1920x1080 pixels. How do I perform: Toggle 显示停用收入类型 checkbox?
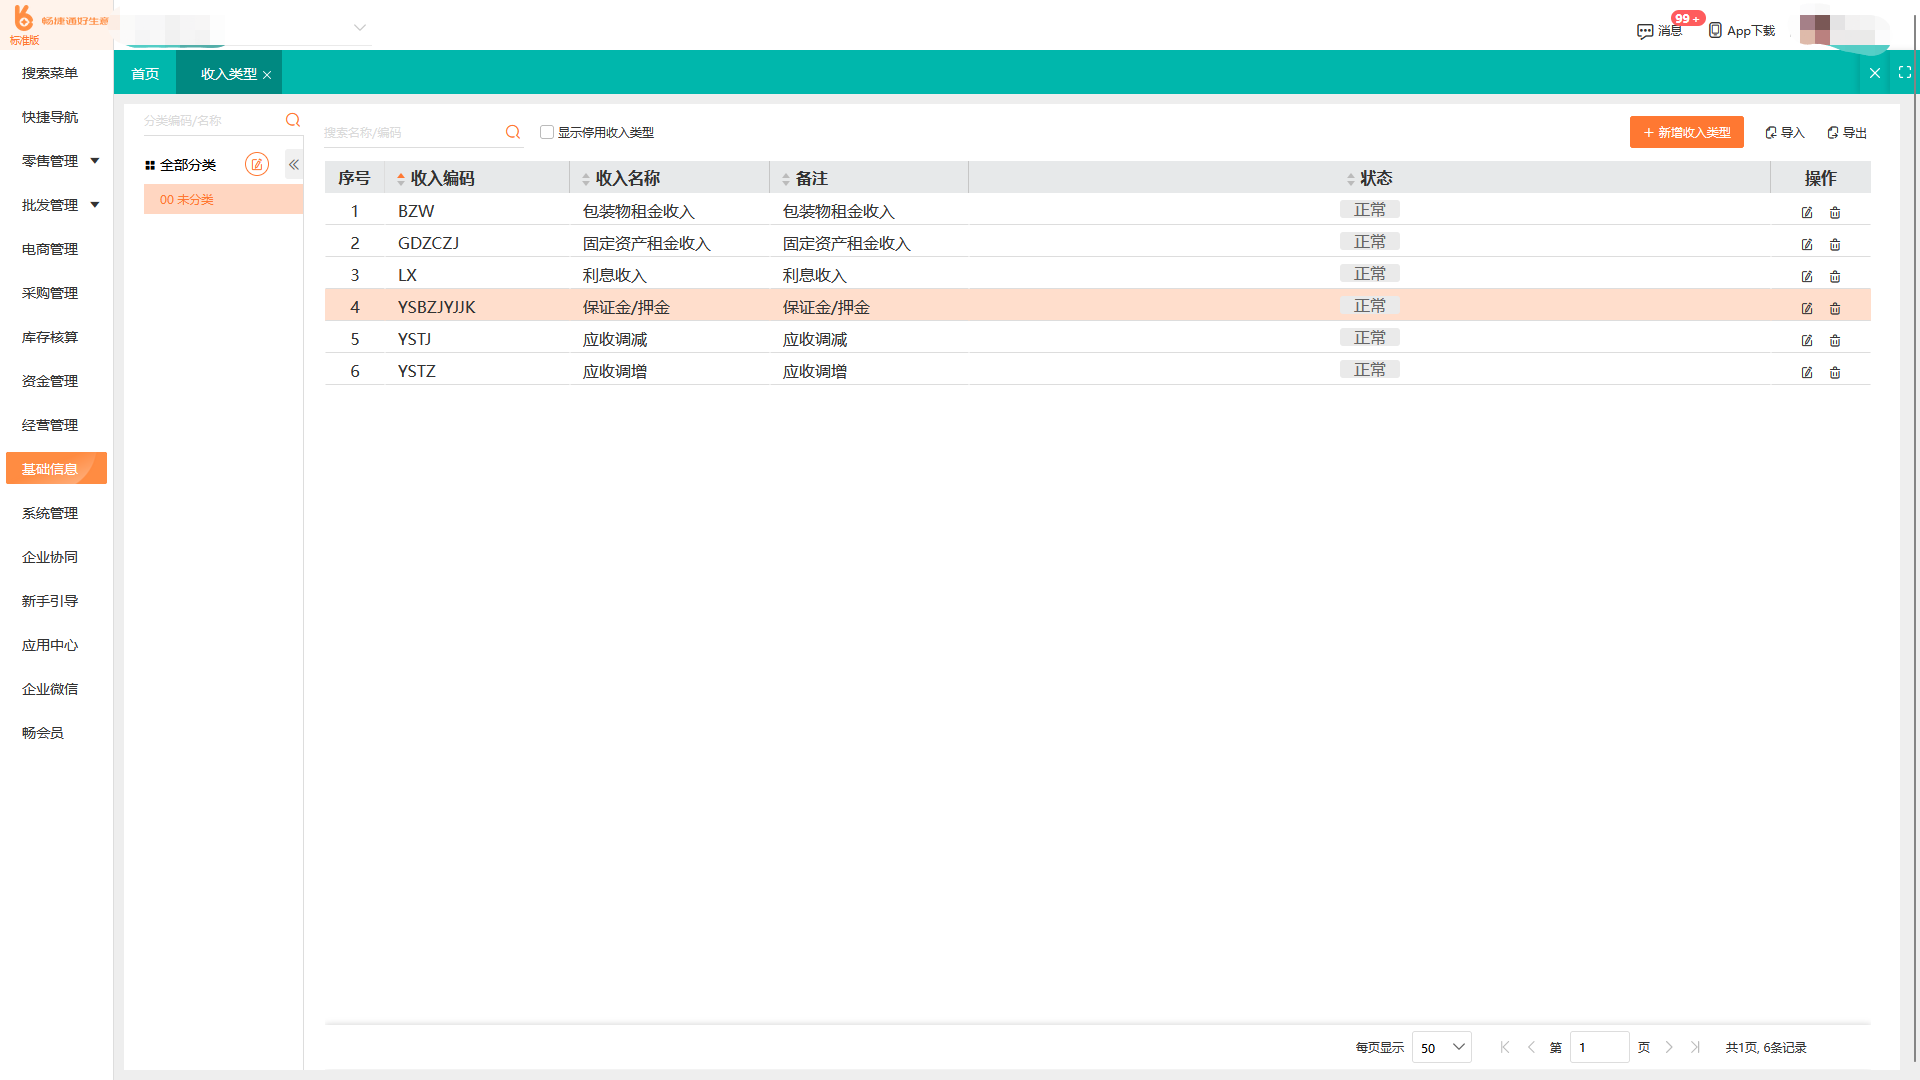pyautogui.click(x=545, y=131)
